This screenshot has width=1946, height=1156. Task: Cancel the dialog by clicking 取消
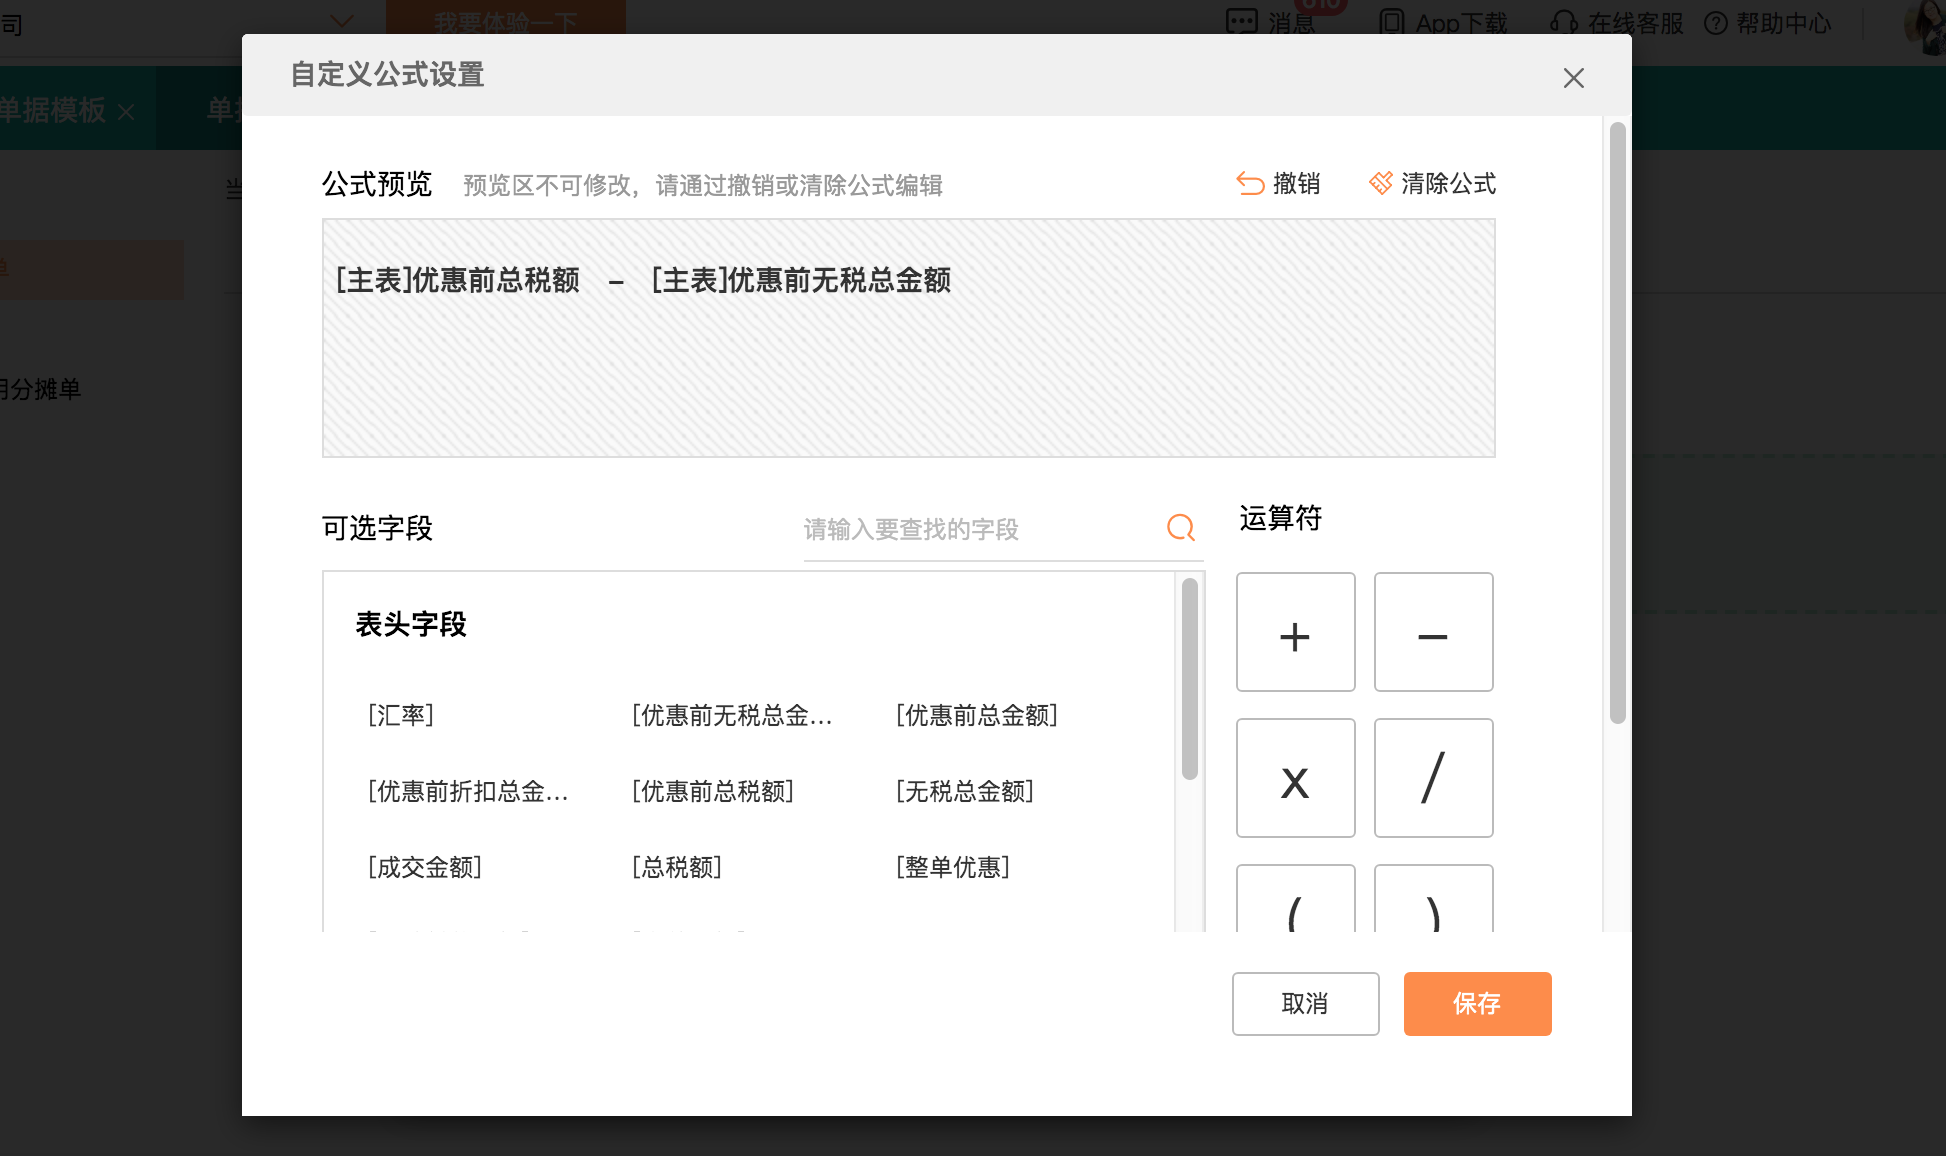coord(1305,1002)
